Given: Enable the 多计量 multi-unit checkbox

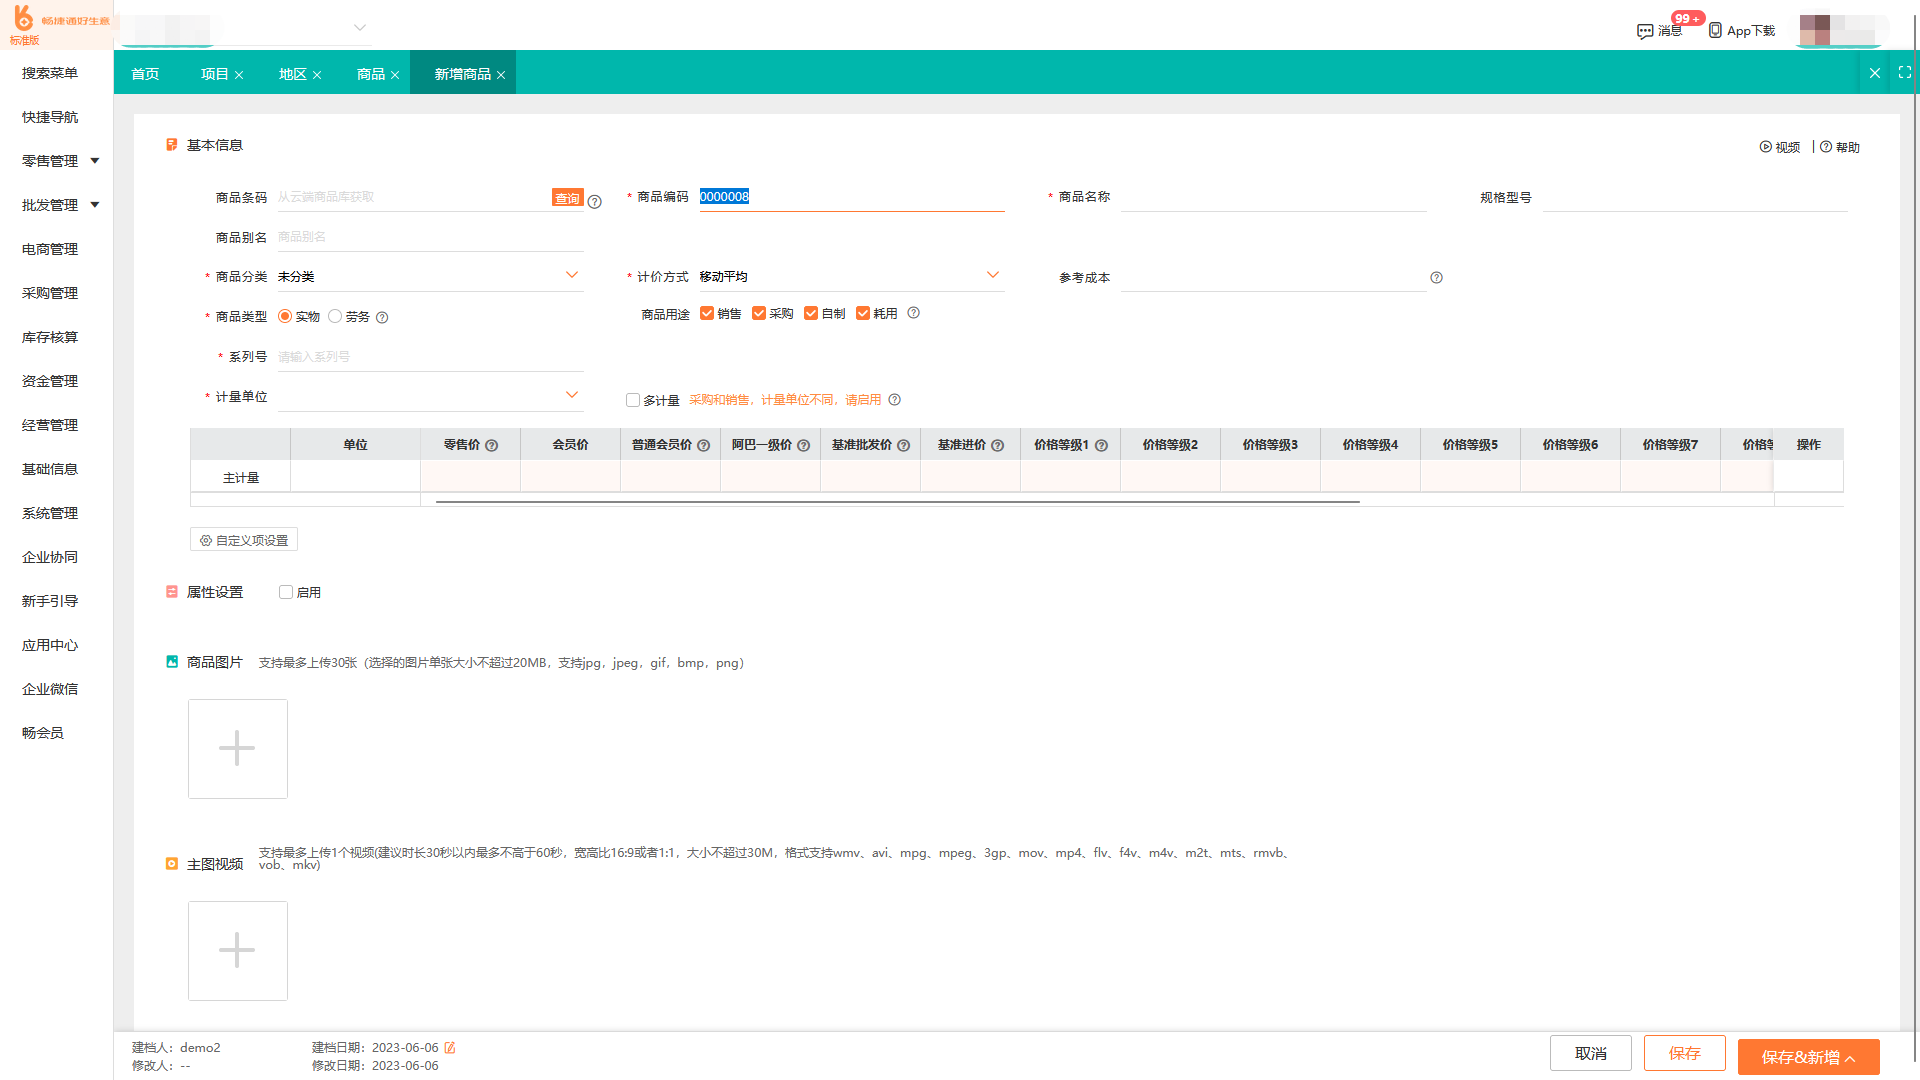Looking at the screenshot, I should 633,398.
